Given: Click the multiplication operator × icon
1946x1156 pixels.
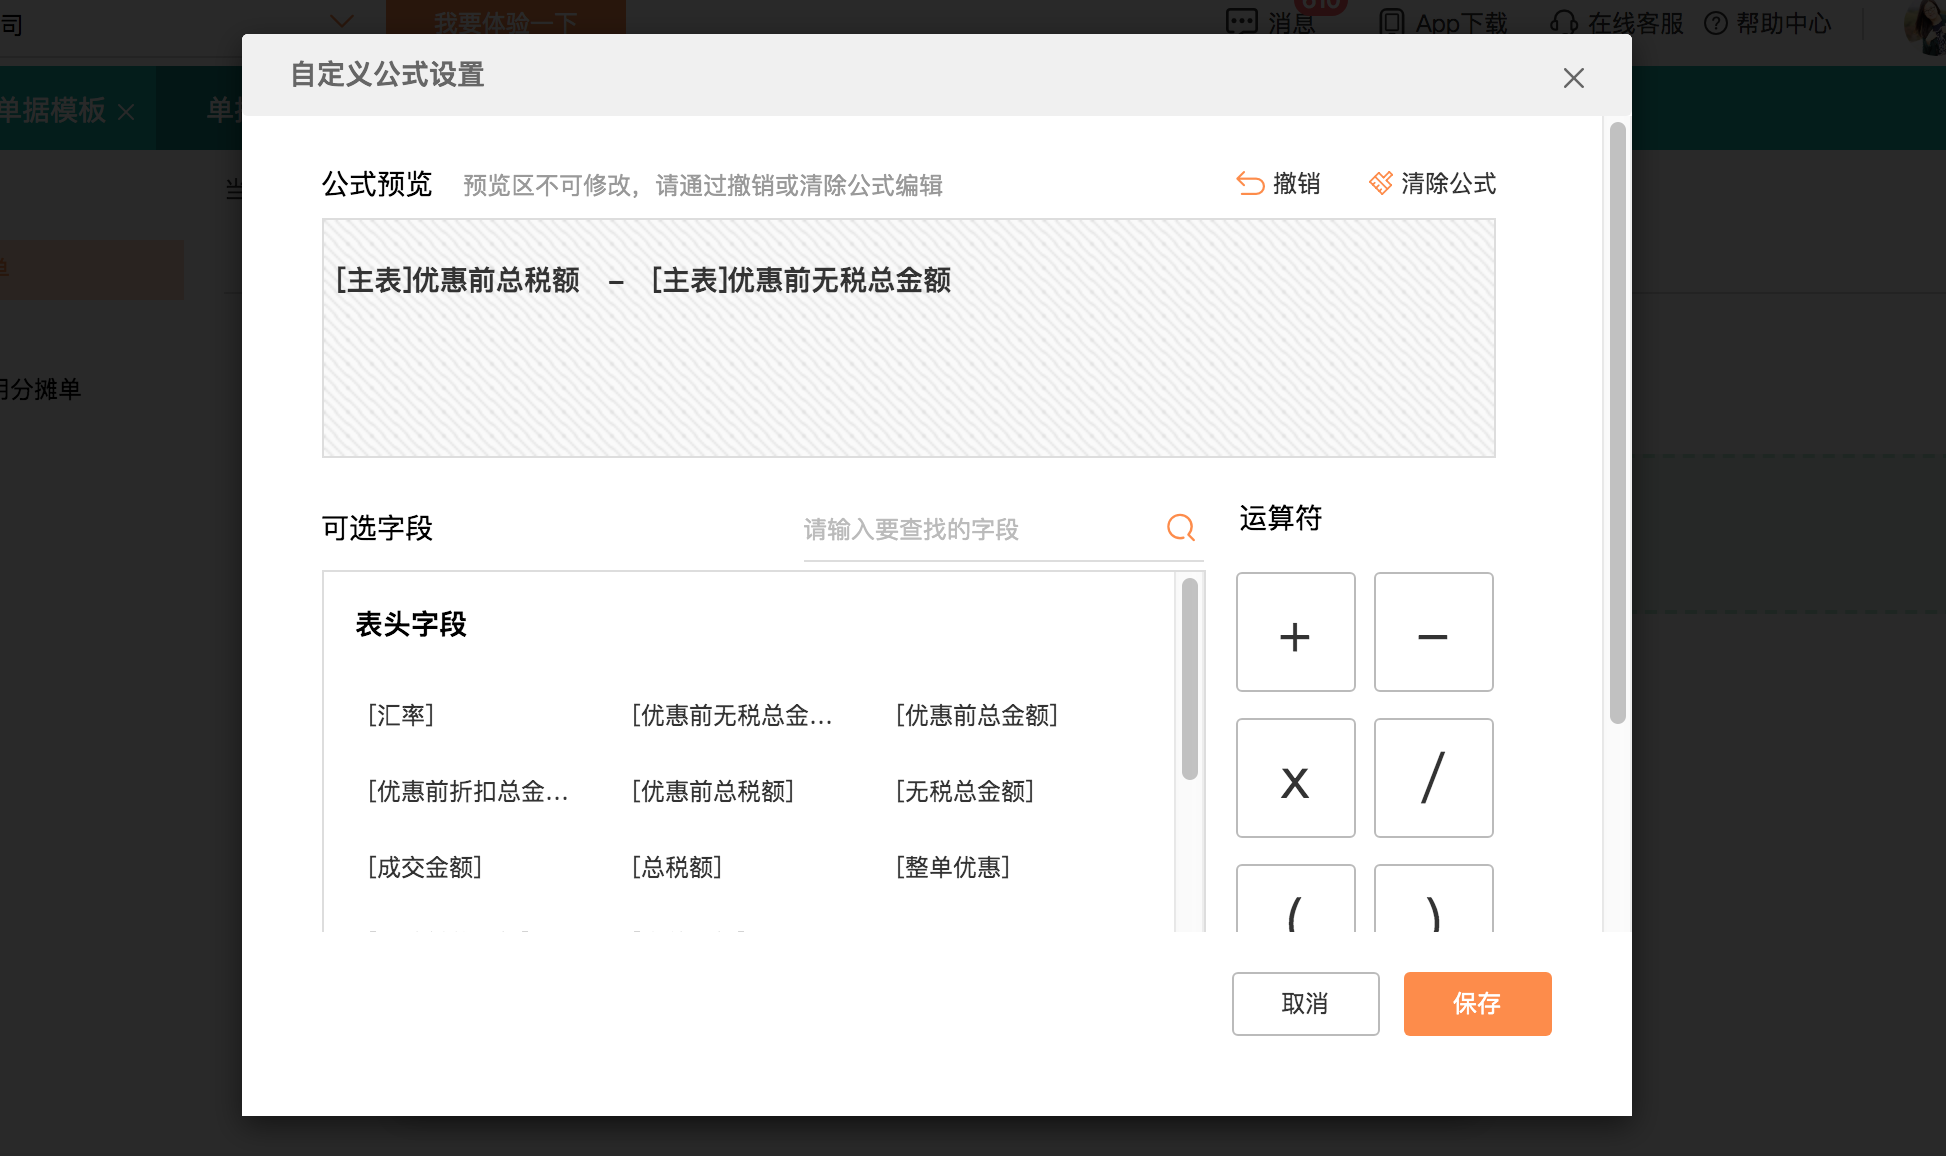Looking at the screenshot, I should tap(1294, 778).
